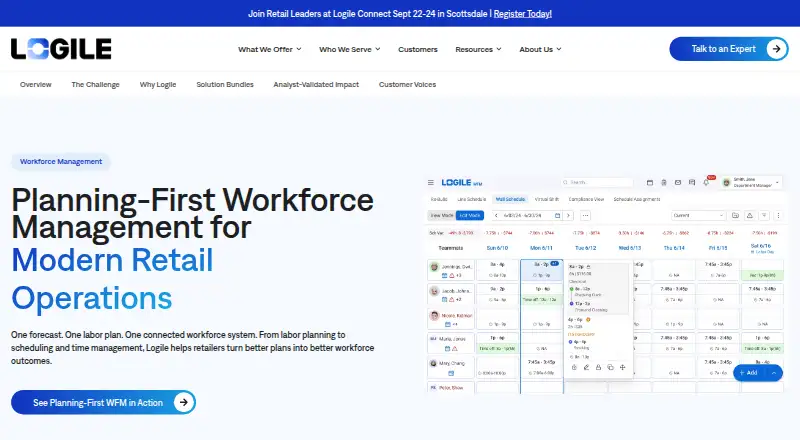This screenshot has width=800, height=440.
Task: Expand the Resources menu
Action: (x=478, y=50)
